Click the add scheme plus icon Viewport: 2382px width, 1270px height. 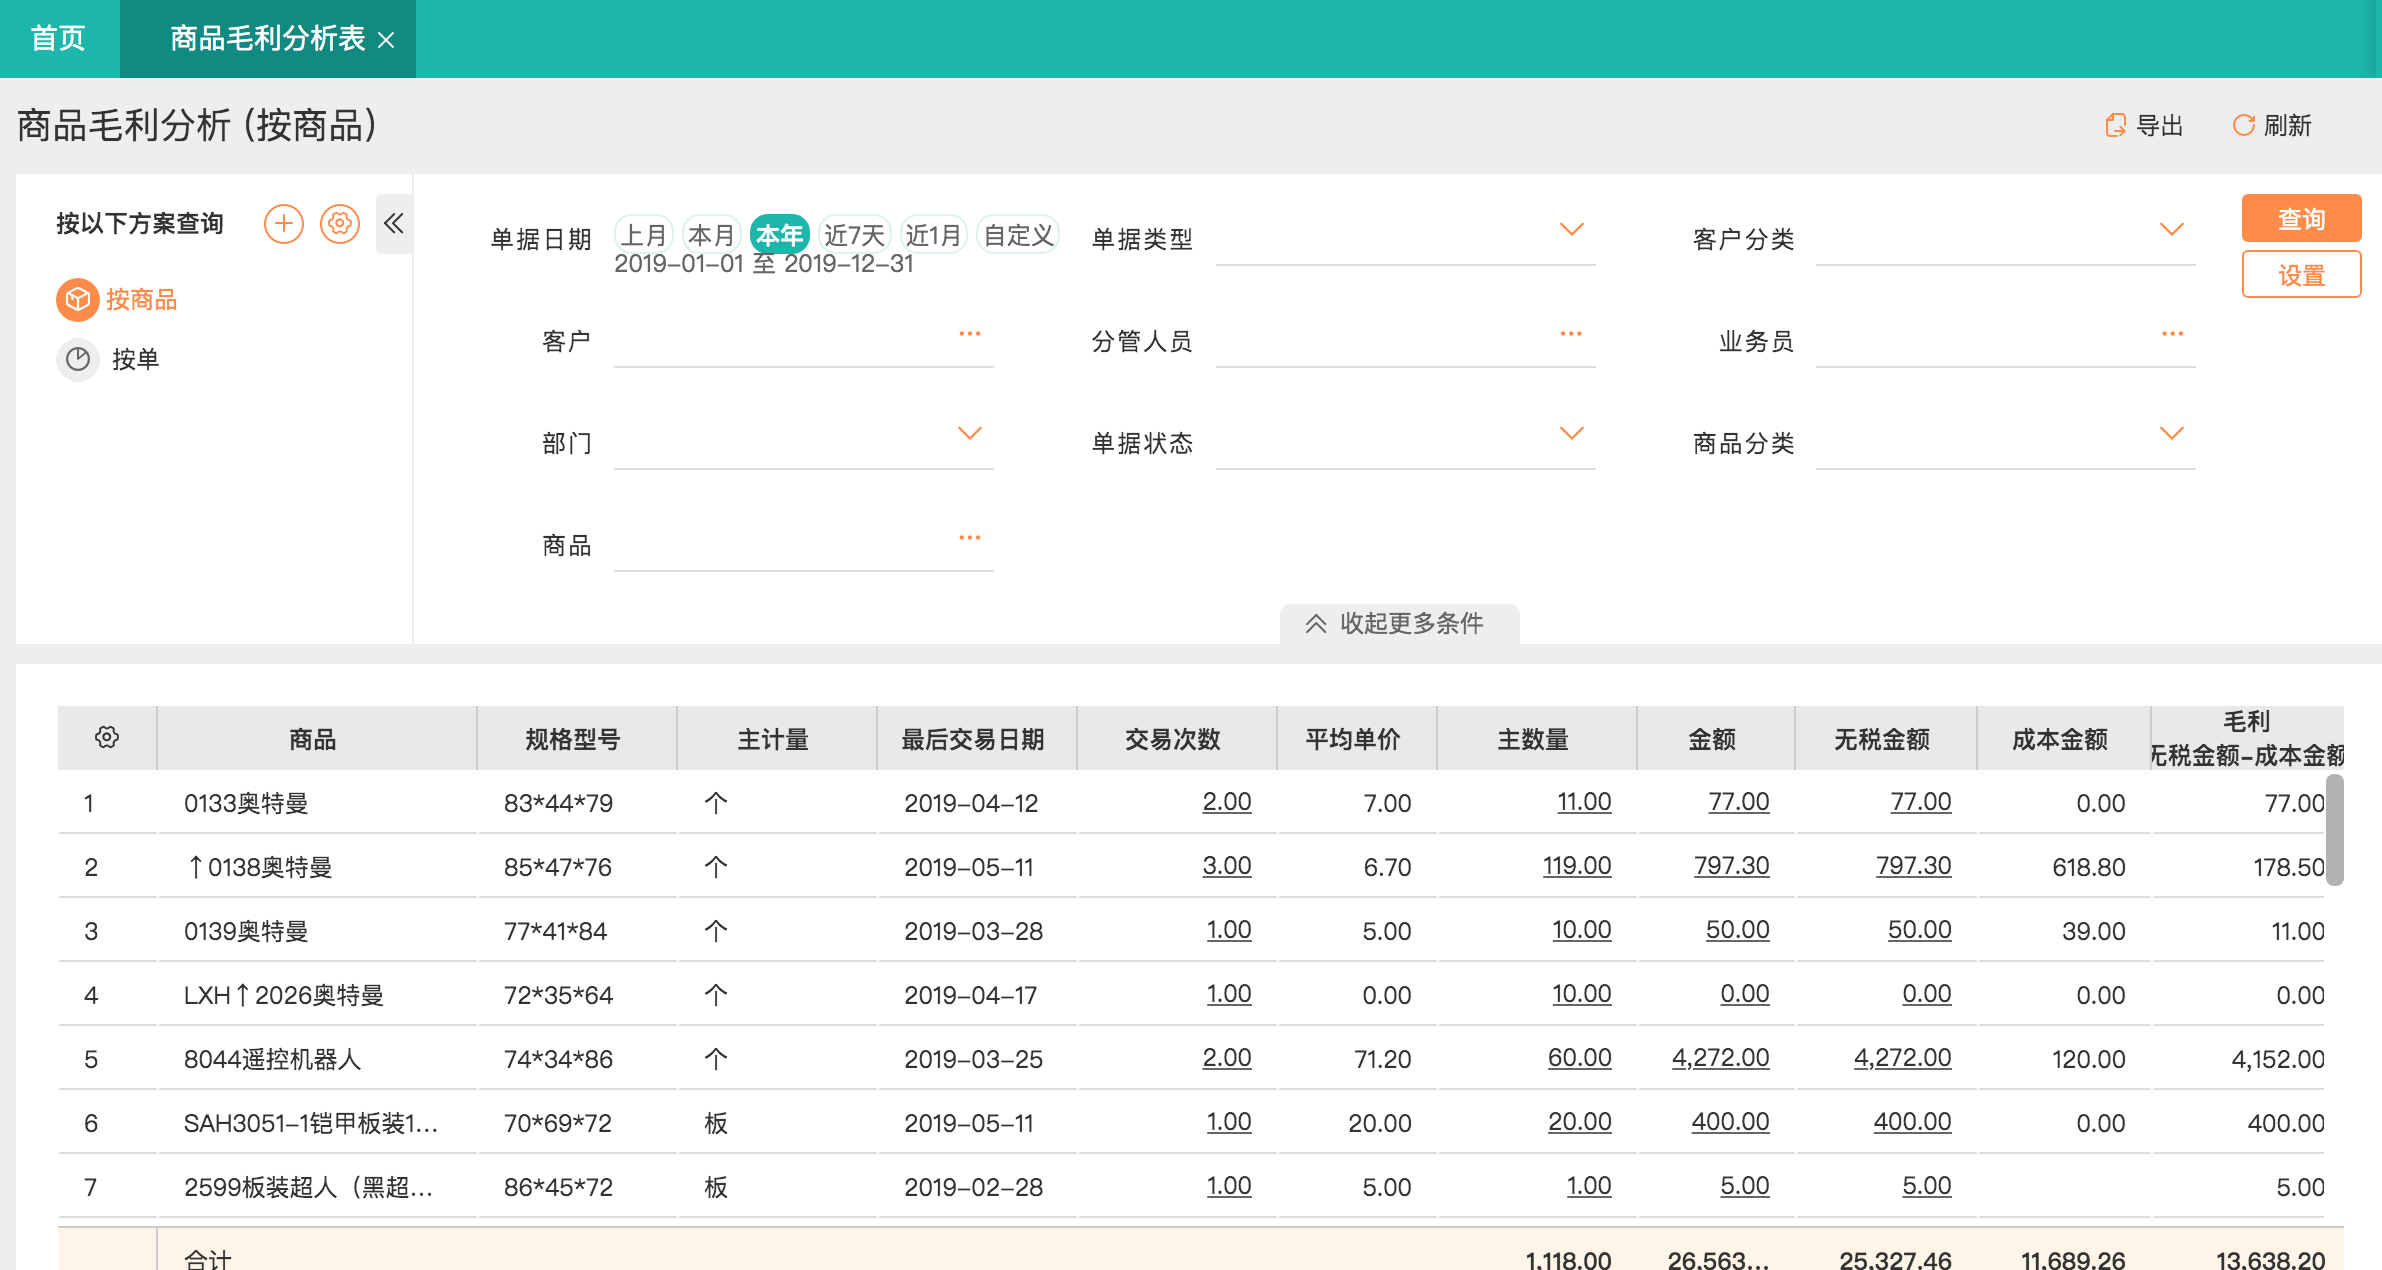tap(284, 224)
